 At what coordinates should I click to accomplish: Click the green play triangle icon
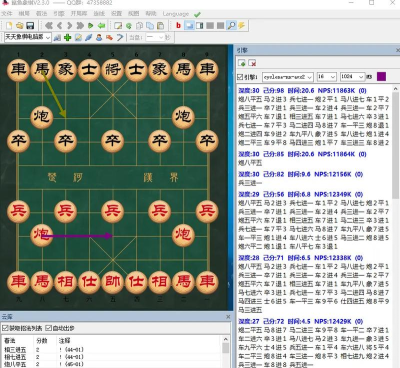pyautogui.click(x=91, y=26)
